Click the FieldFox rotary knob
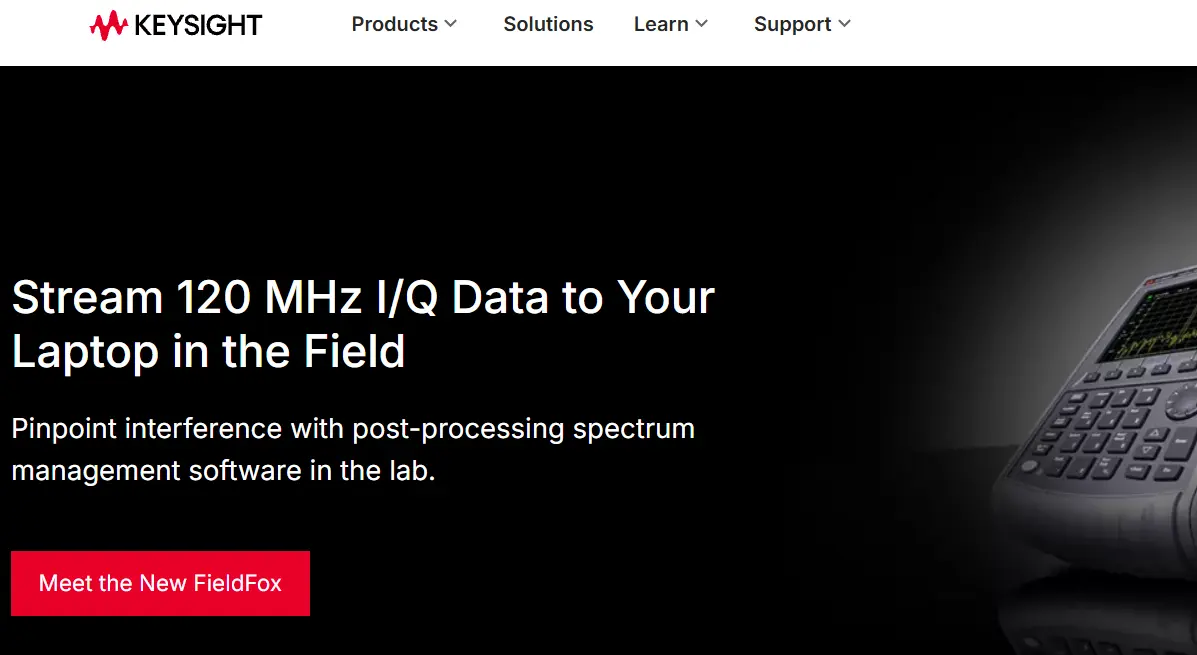This screenshot has width=1197, height=655. click(x=1178, y=402)
